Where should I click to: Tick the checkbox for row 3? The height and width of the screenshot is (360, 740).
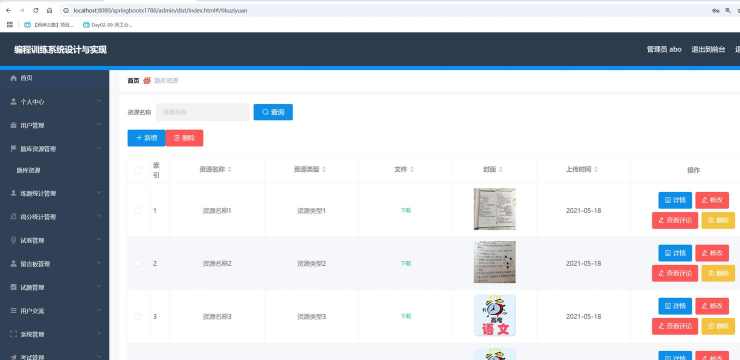click(137, 316)
